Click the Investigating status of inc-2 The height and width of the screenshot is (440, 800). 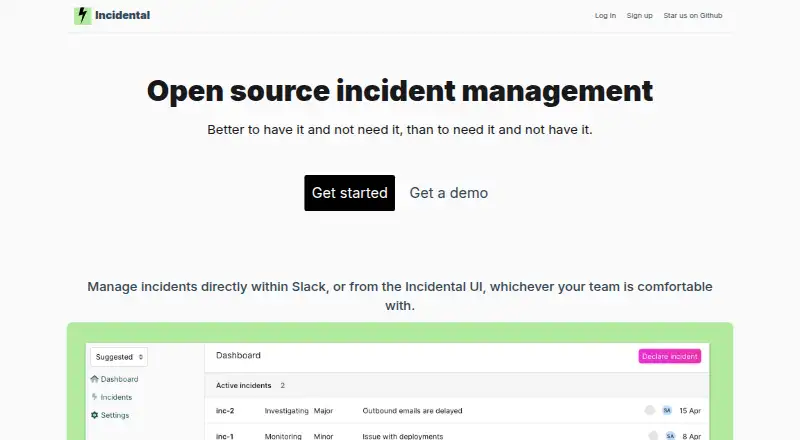pos(286,410)
